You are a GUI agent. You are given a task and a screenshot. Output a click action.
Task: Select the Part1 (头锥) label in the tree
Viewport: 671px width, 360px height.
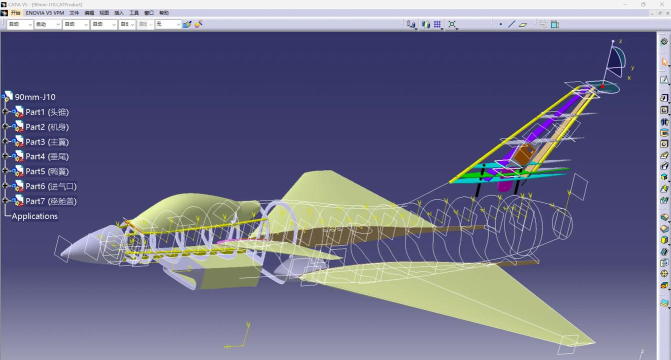coord(47,112)
